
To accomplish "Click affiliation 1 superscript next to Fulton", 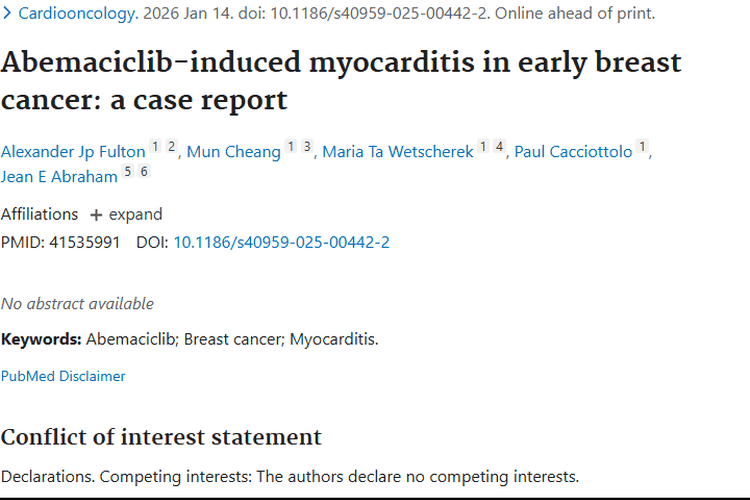I will (x=155, y=146).
